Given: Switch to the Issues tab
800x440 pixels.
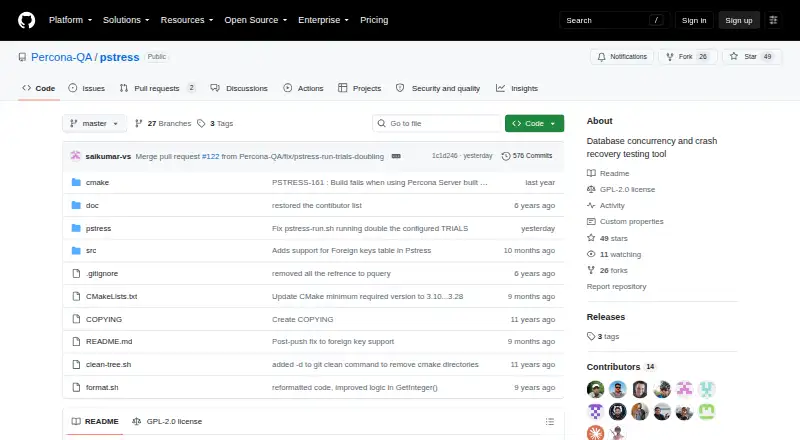Looking at the screenshot, I should [87, 88].
